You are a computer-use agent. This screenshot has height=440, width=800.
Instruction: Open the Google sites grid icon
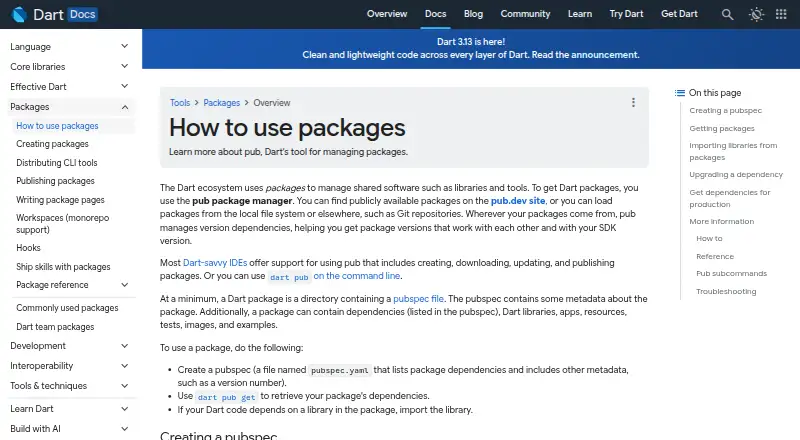point(781,14)
